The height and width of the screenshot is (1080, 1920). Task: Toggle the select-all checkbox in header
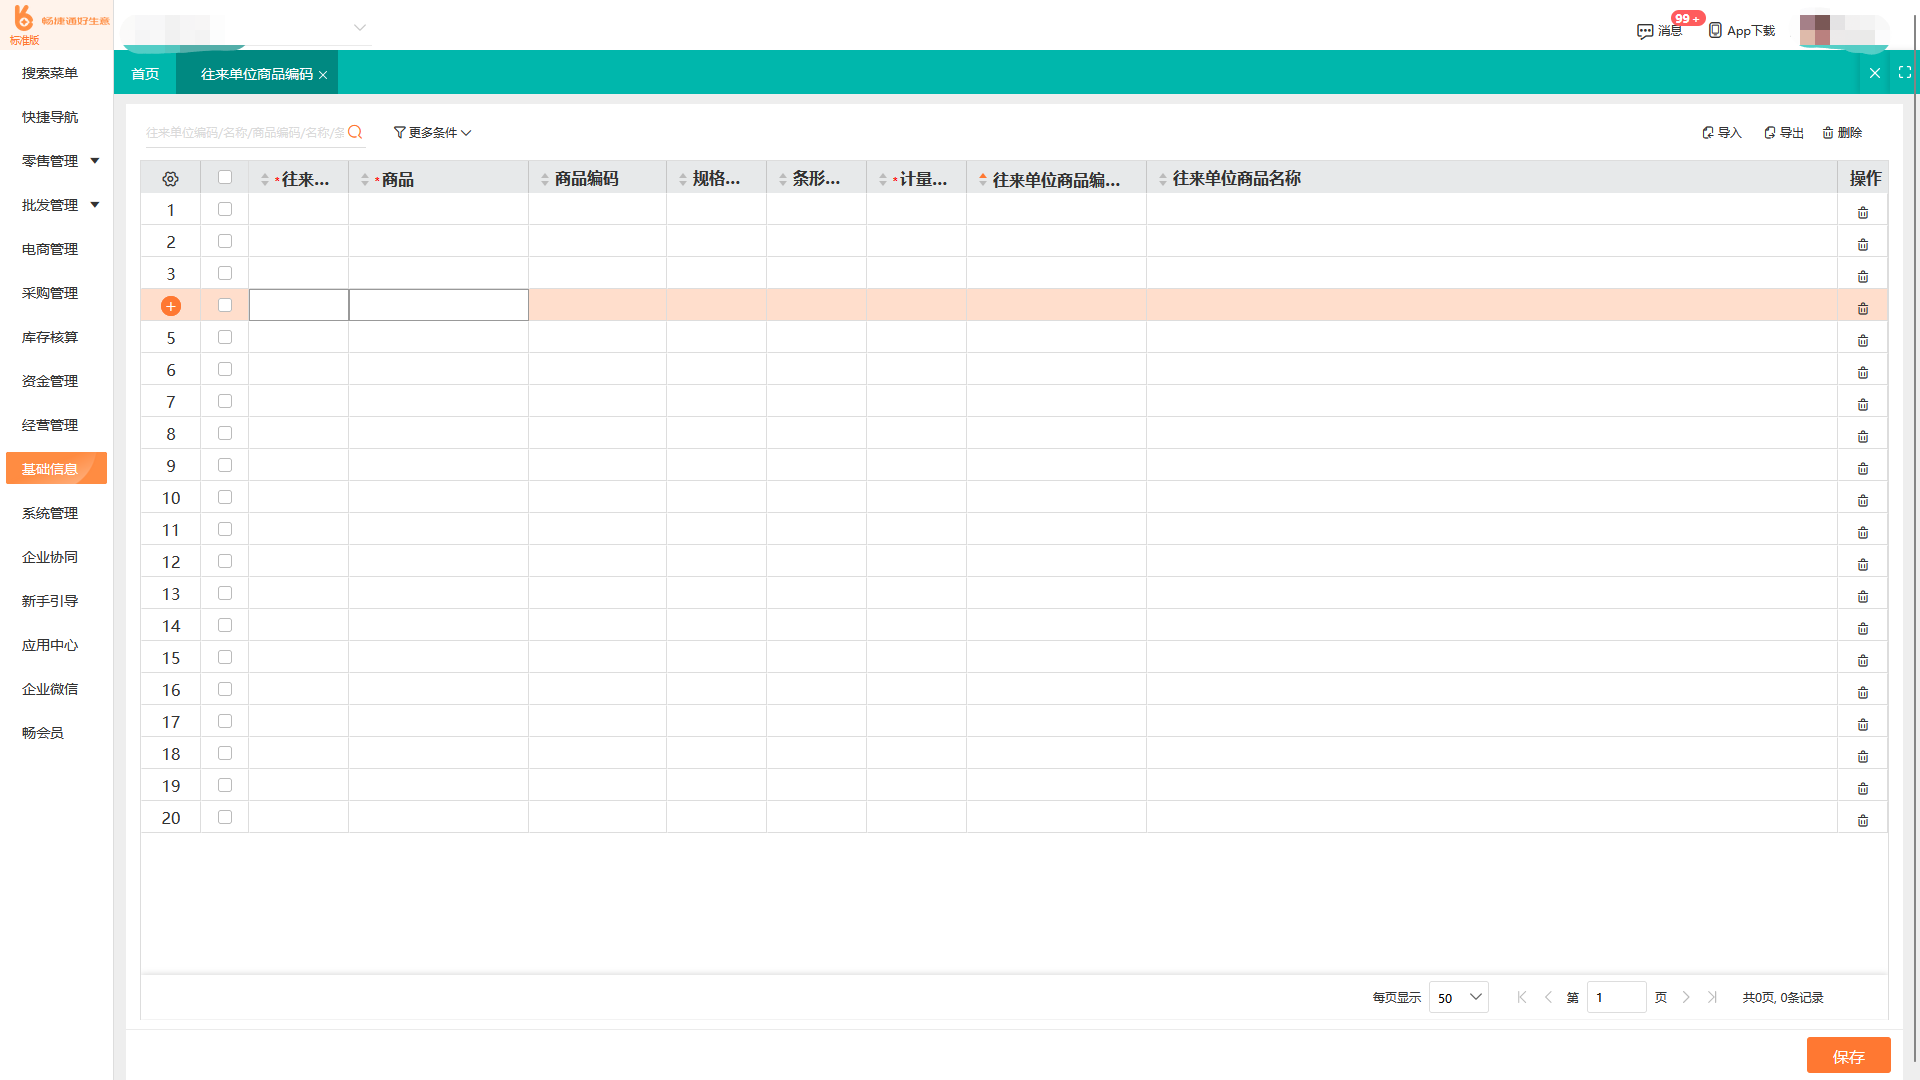[x=224, y=177]
